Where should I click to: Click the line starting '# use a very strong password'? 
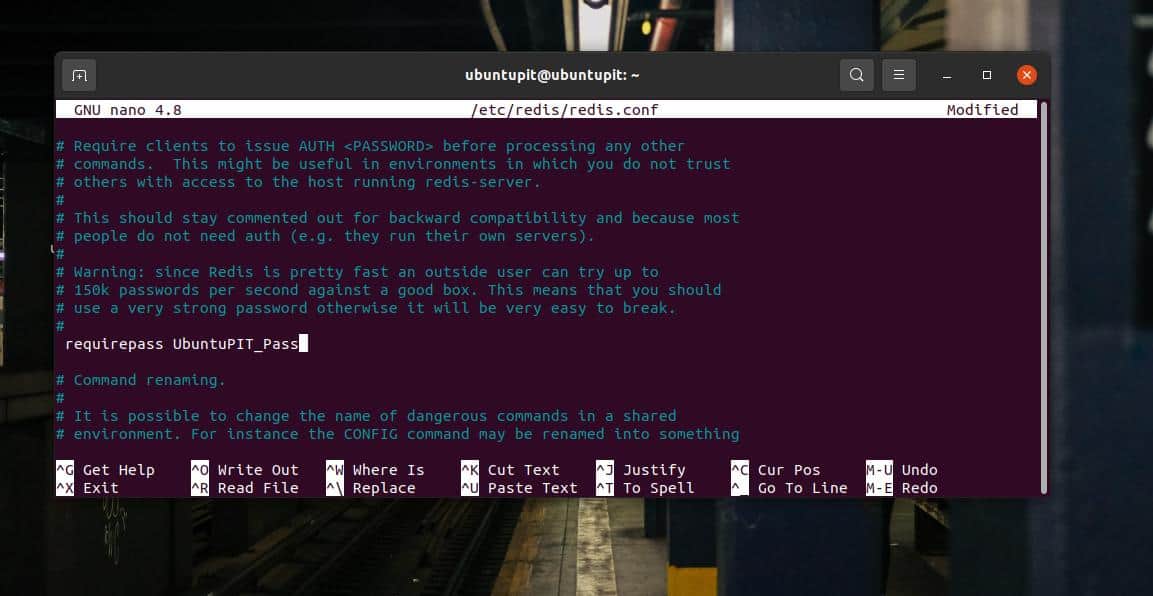point(366,308)
